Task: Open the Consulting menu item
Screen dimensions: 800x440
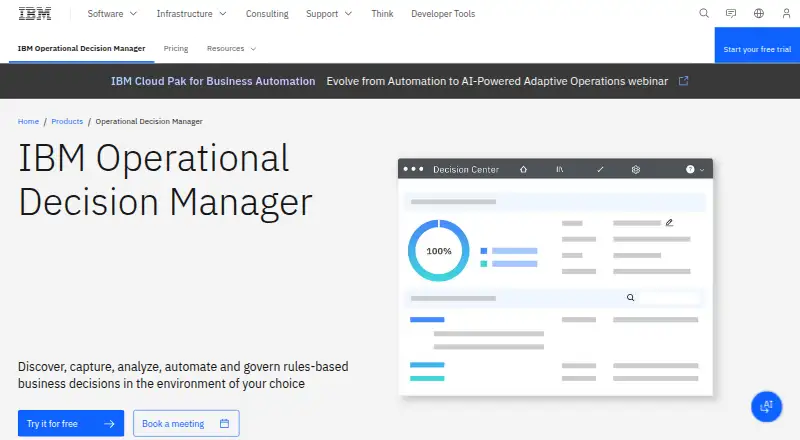Action: 267,14
